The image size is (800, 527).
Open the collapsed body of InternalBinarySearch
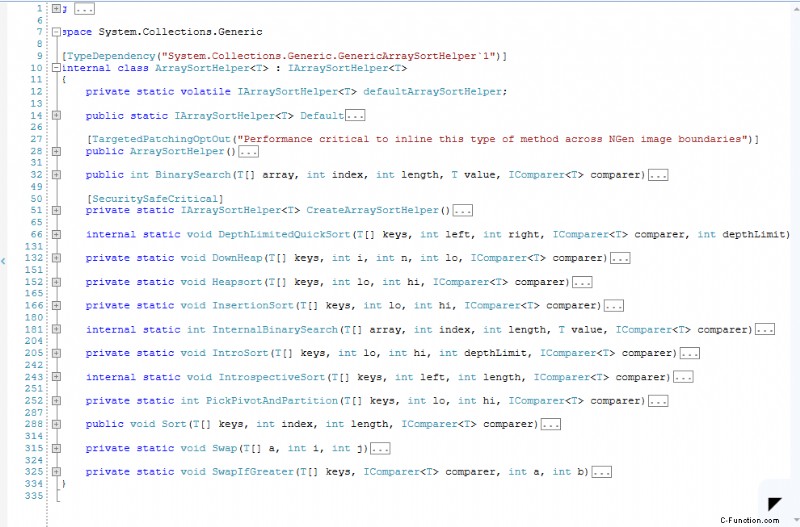click(x=765, y=329)
